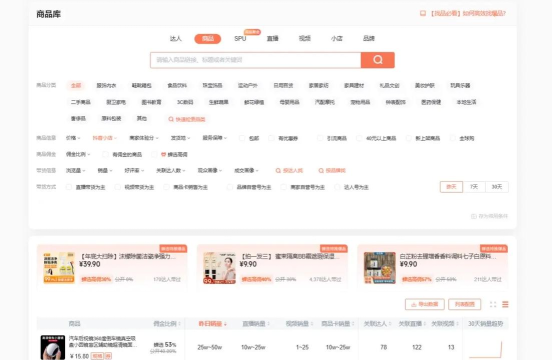This screenshot has height=360, width=552.
Task: Switch to the SPU tab
Action: [240, 38]
